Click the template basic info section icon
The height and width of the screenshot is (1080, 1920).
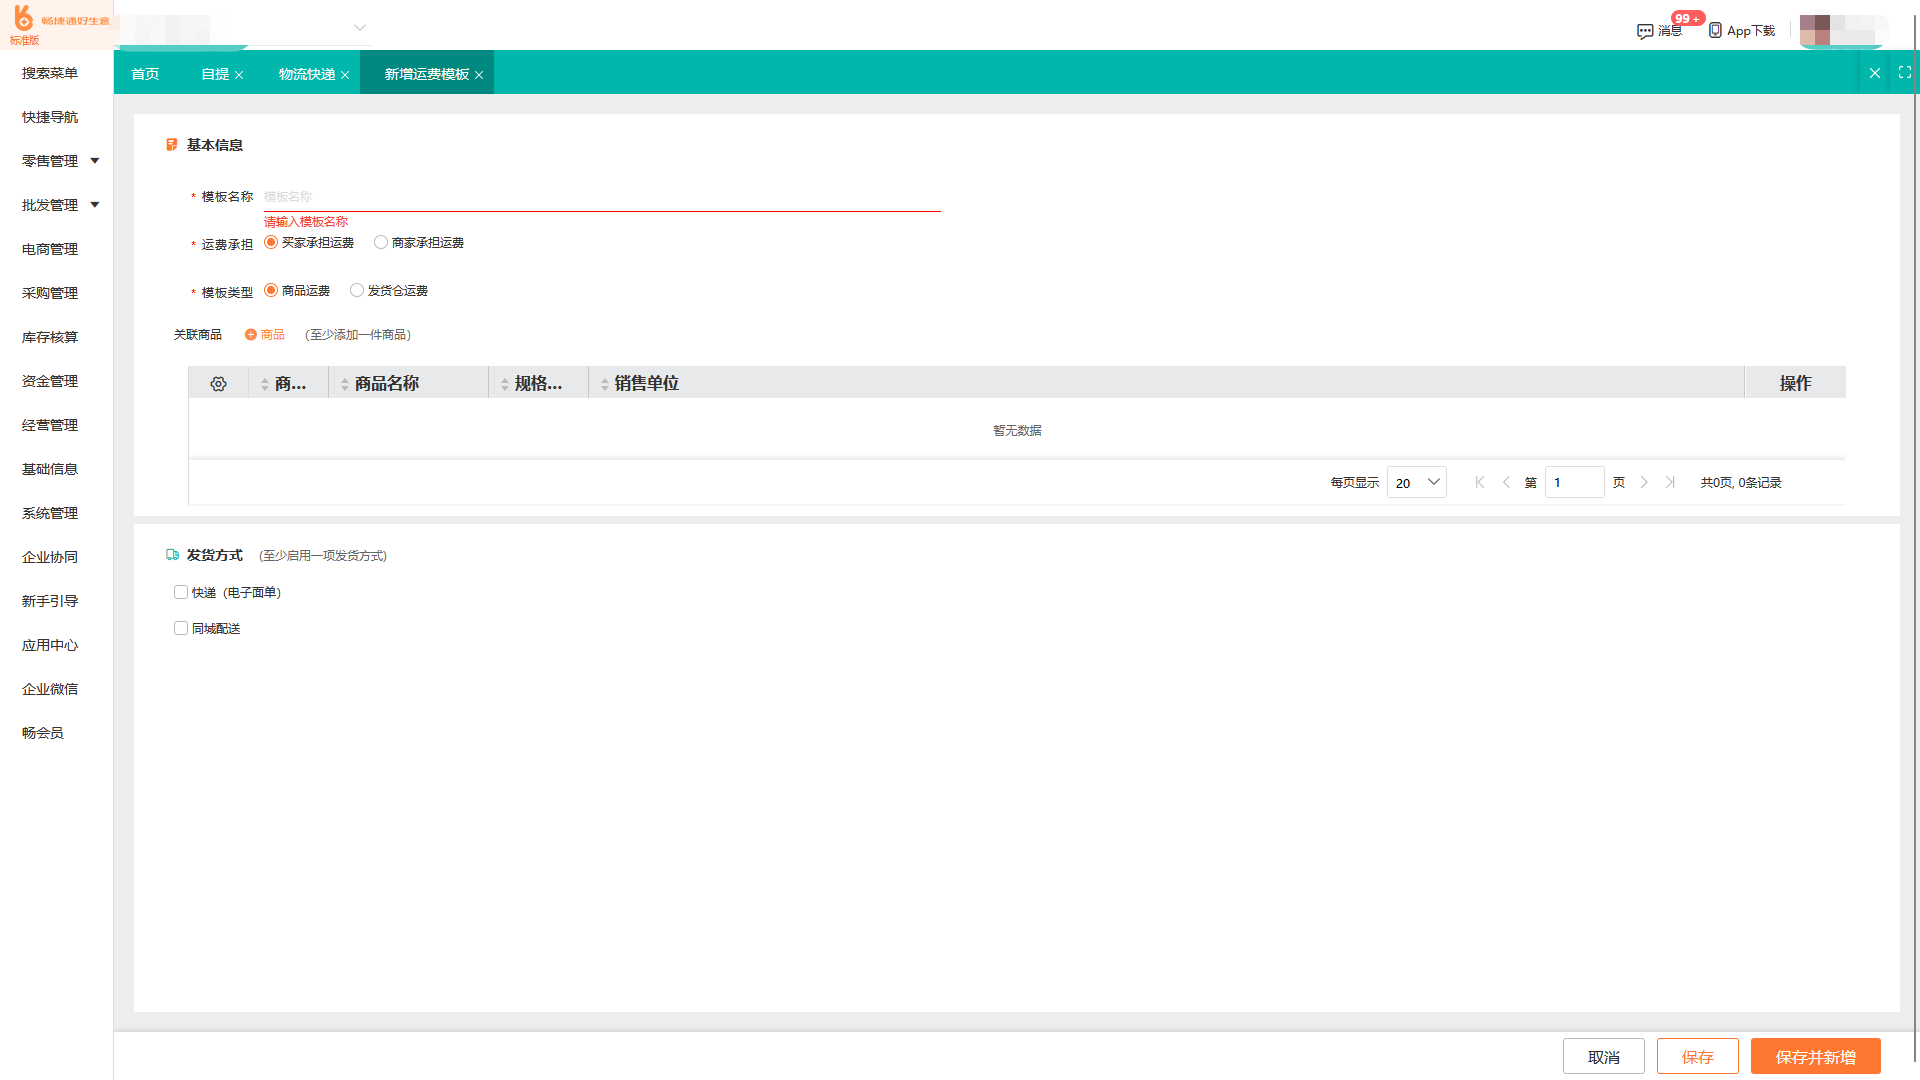173,145
